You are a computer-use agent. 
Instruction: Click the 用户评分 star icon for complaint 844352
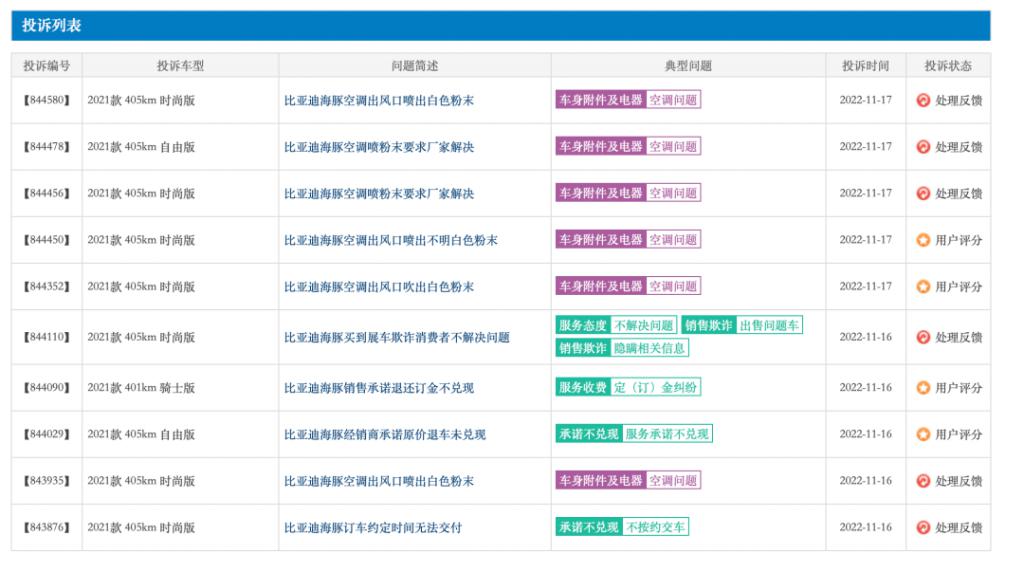tap(923, 287)
